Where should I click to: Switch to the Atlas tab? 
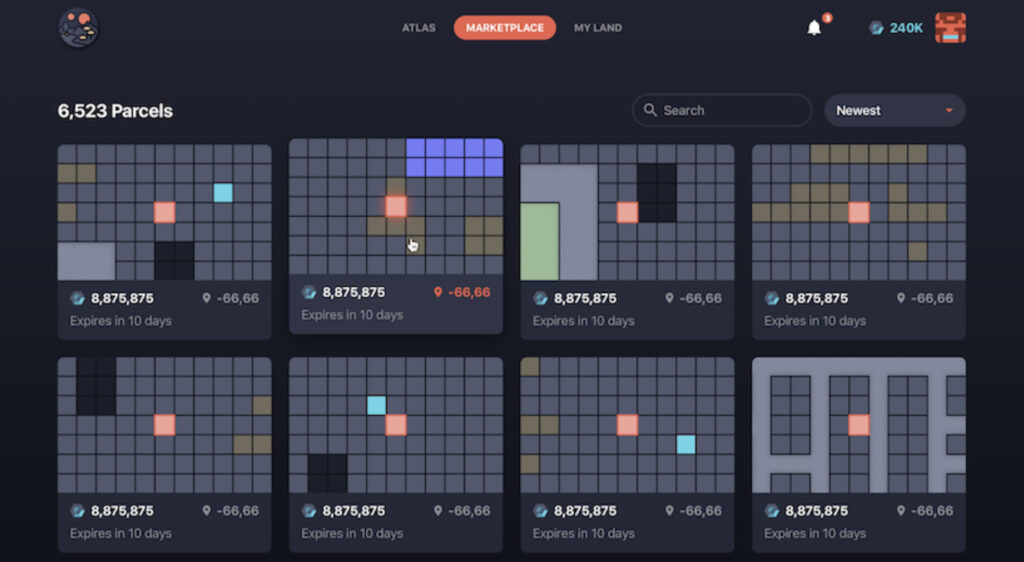[418, 28]
